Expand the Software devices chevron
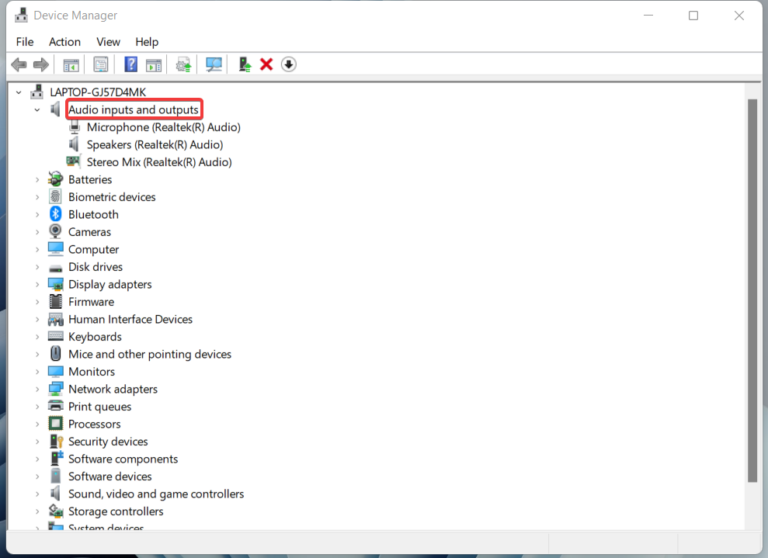 point(37,477)
